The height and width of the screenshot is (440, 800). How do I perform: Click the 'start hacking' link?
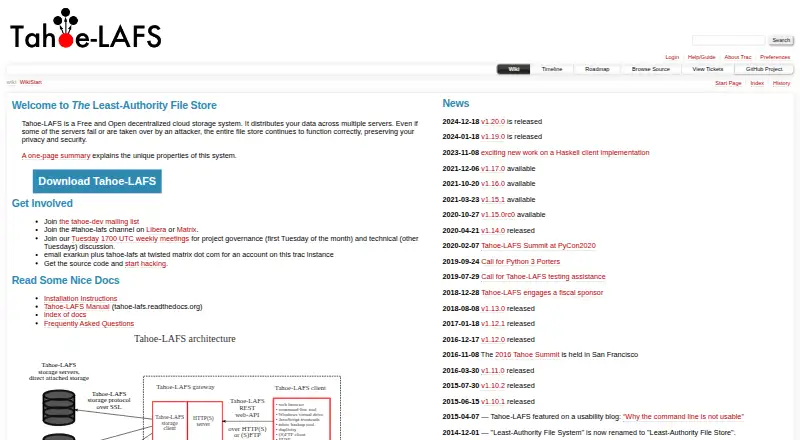(x=145, y=264)
